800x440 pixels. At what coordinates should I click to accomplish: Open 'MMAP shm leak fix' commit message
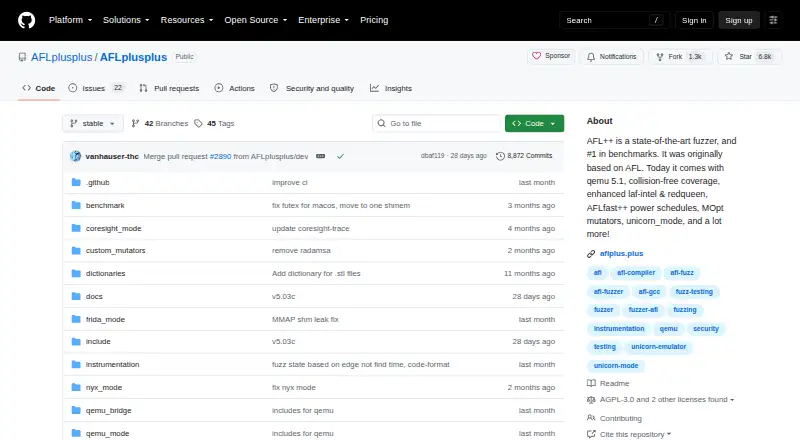pyautogui.click(x=305, y=320)
